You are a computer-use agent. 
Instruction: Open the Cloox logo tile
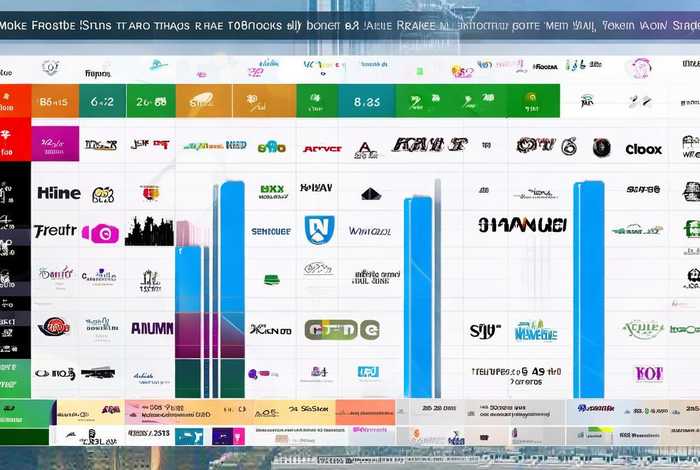coord(643,149)
